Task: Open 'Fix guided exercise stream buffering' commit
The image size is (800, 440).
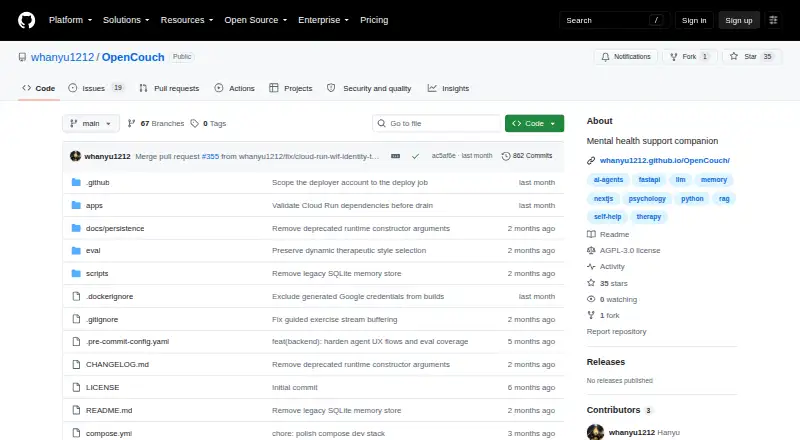Action: (335, 320)
